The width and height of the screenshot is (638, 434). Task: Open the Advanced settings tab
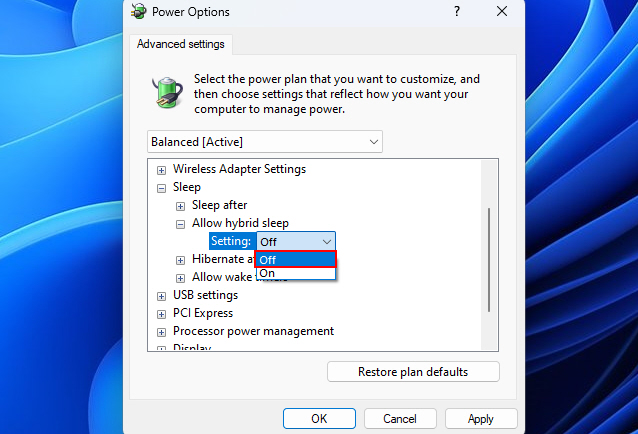pos(181,44)
